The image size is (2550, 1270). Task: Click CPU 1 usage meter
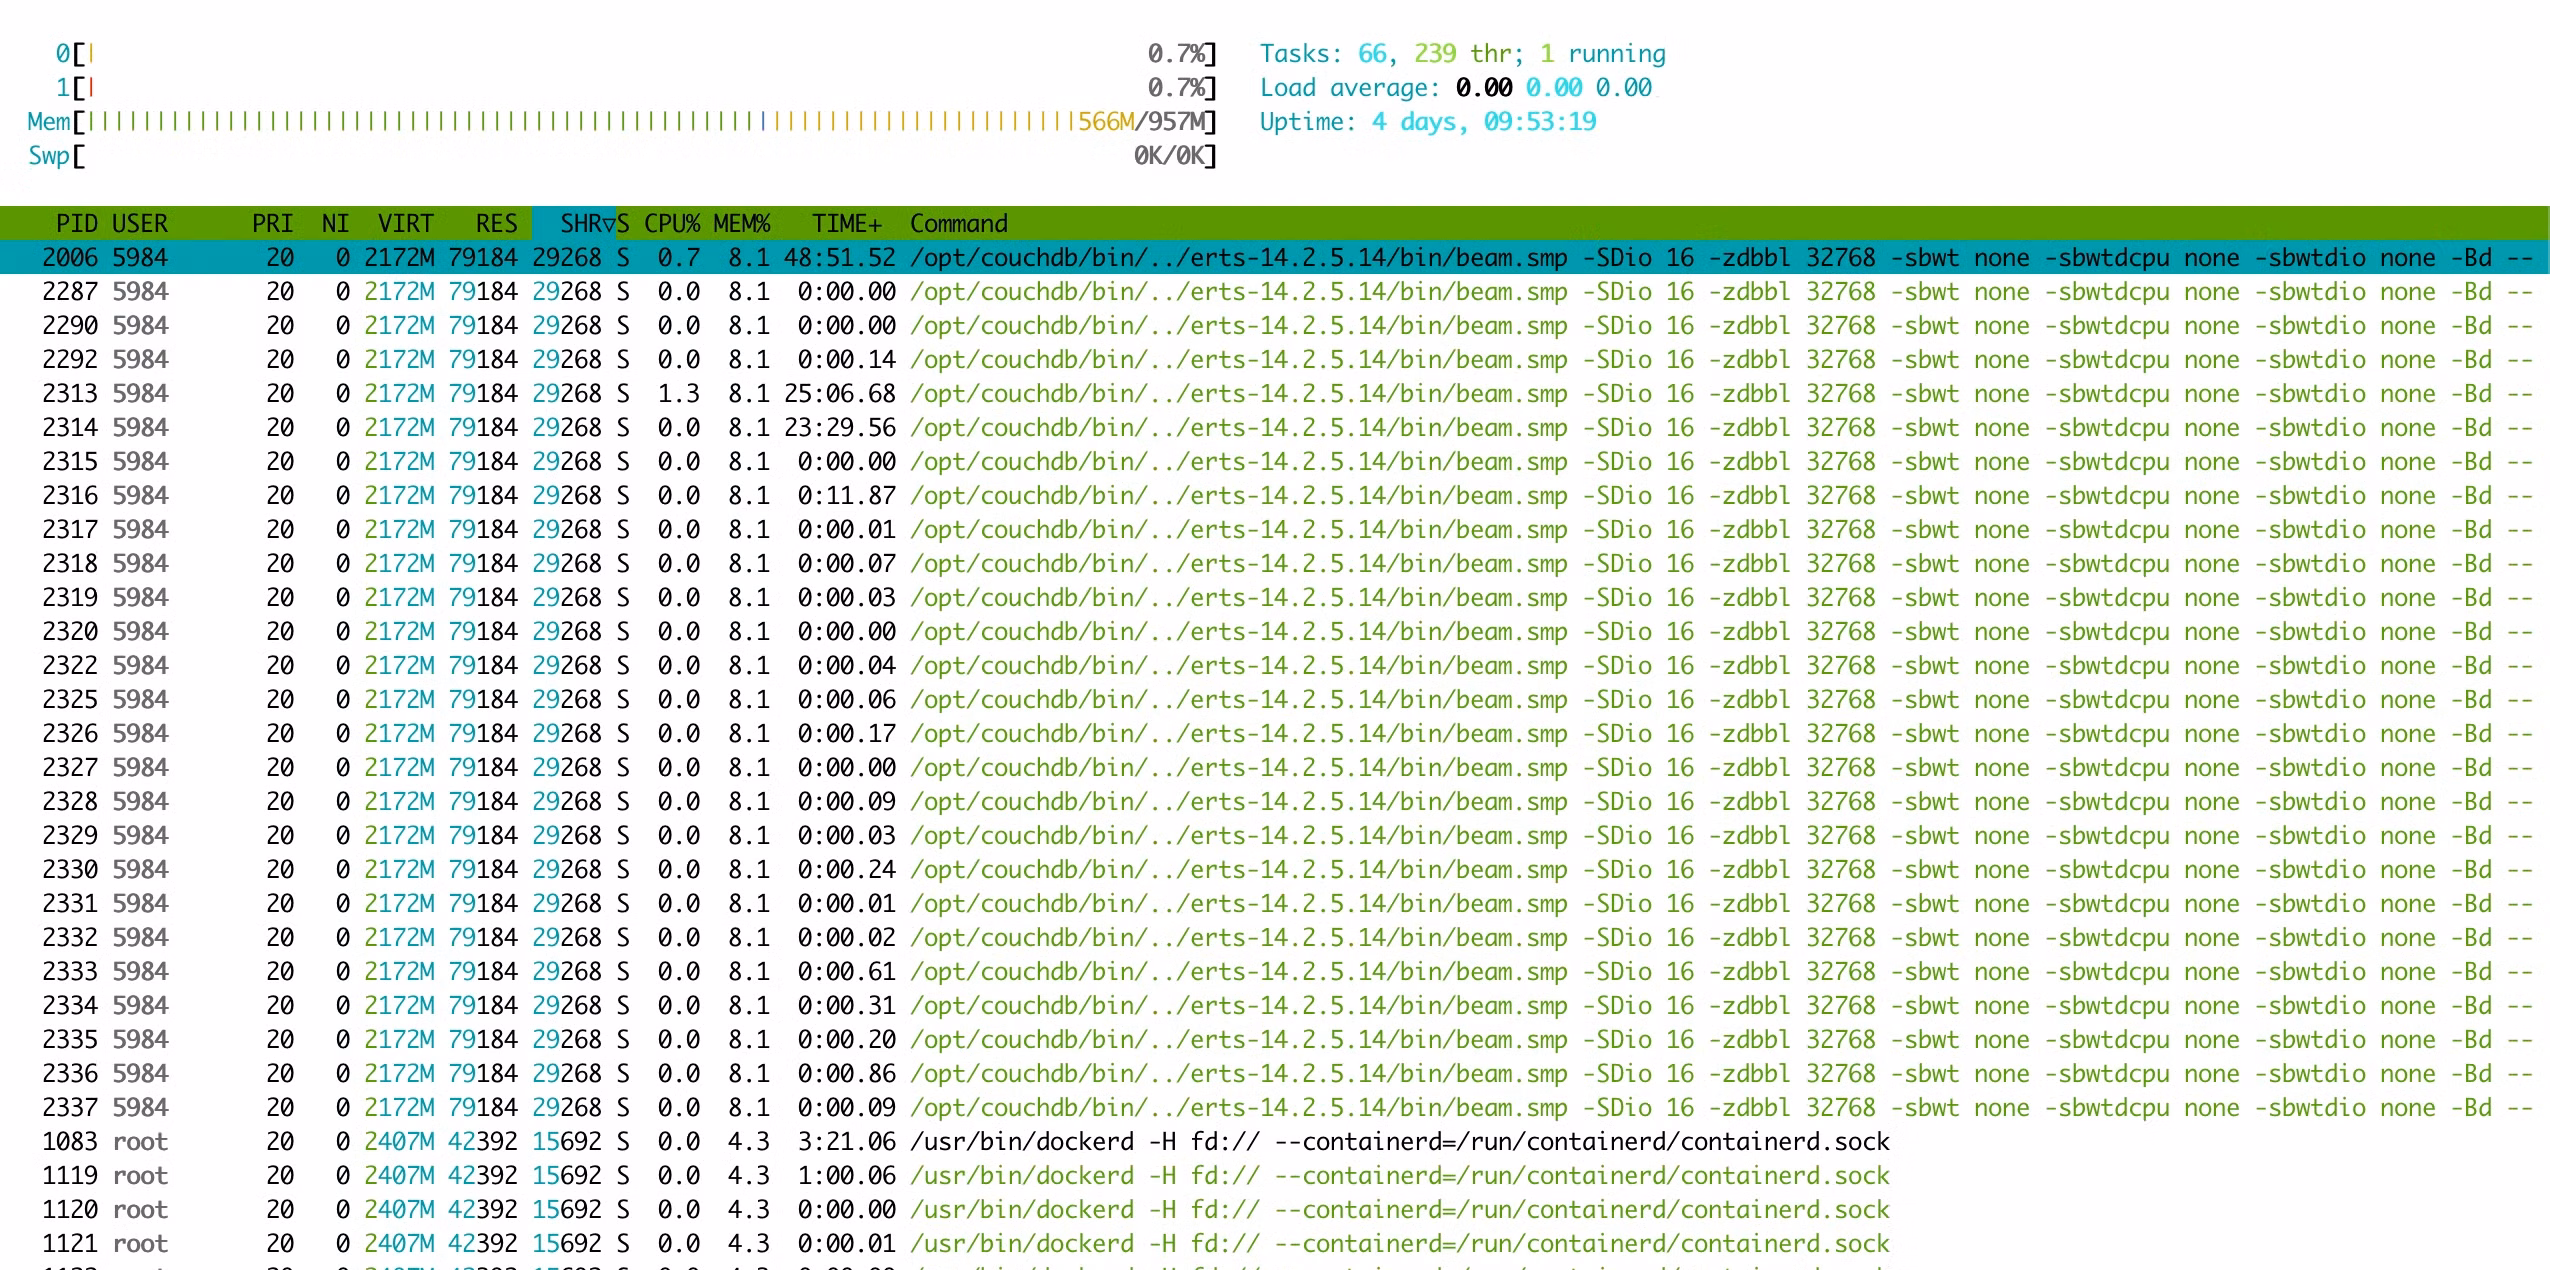tap(636, 88)
